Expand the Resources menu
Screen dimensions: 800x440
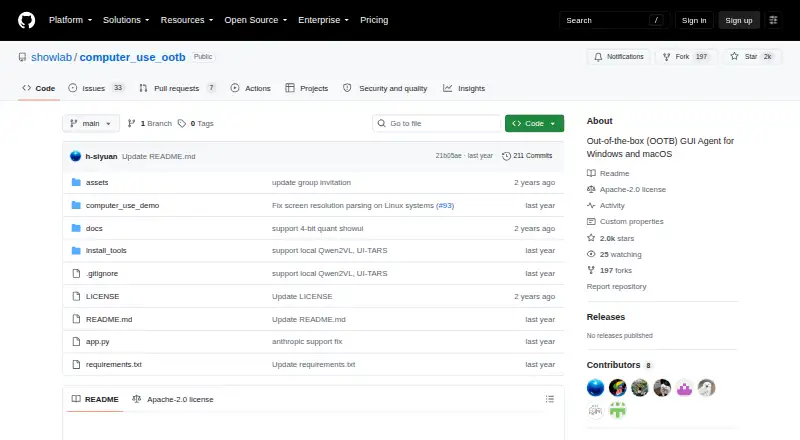tap(187, 20)
